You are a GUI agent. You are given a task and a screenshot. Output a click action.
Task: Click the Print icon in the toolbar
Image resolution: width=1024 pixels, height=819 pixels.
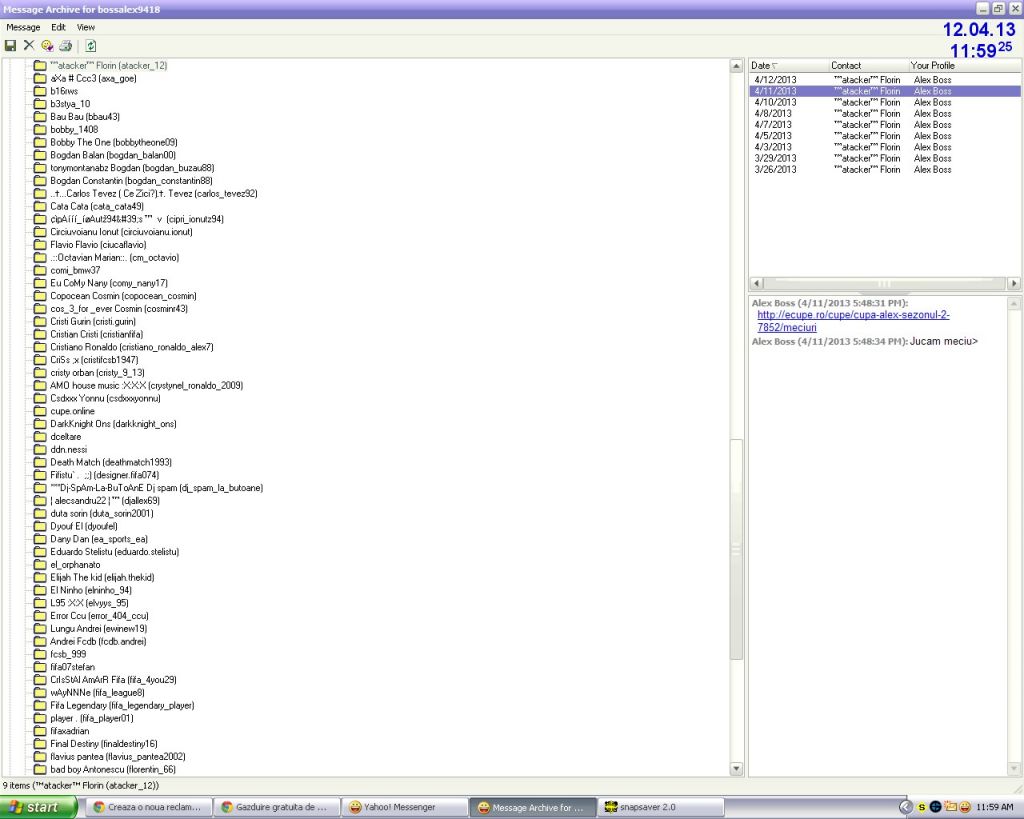pos(65,46)
